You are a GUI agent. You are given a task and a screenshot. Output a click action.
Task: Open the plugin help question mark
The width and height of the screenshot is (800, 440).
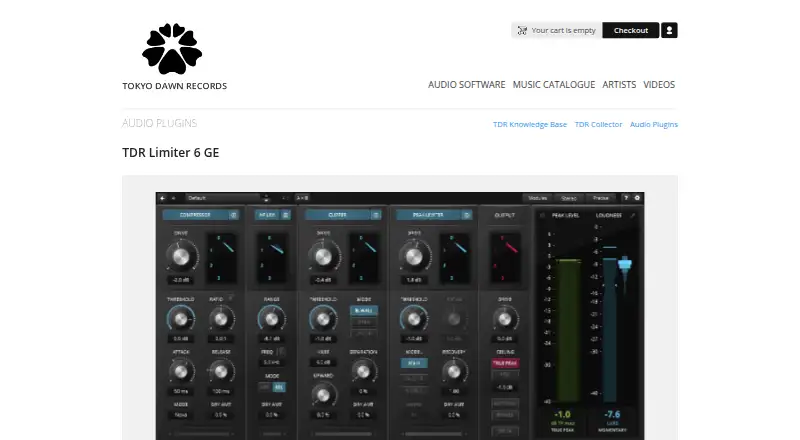coord(626,198)
